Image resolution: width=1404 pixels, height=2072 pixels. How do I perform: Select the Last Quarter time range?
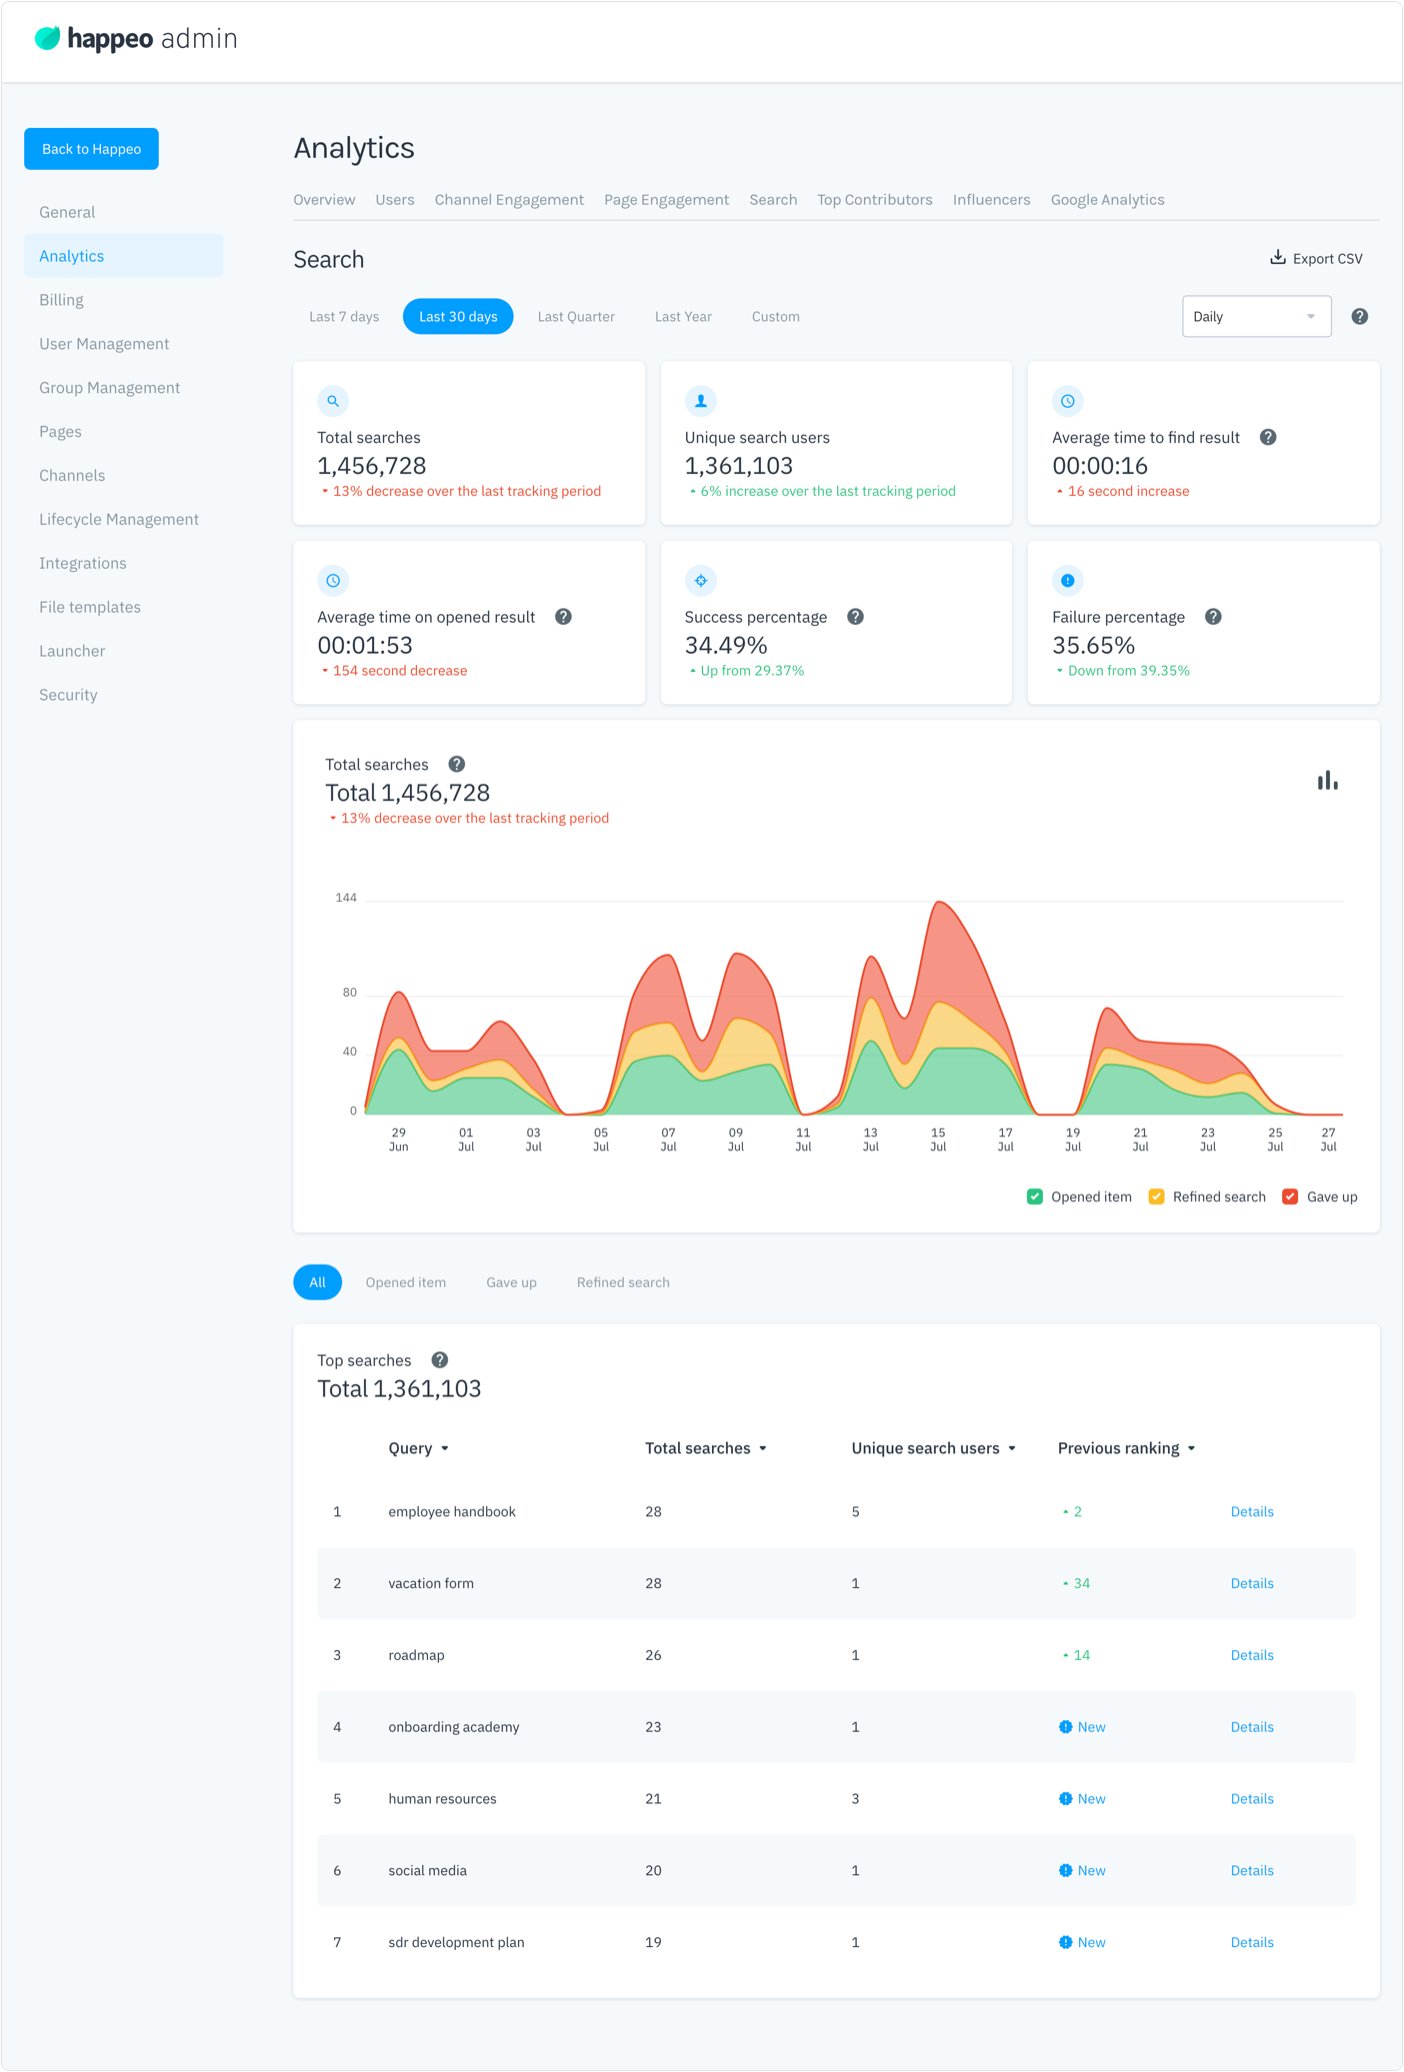(x=576, y=317)
